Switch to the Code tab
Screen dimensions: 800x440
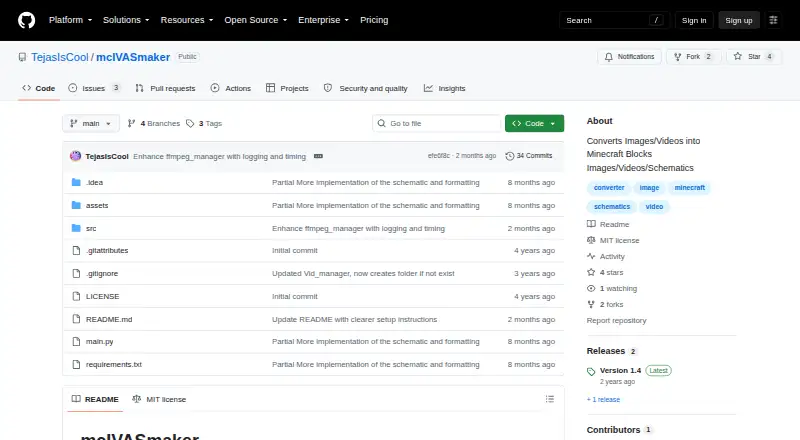(x=39, y=88)
